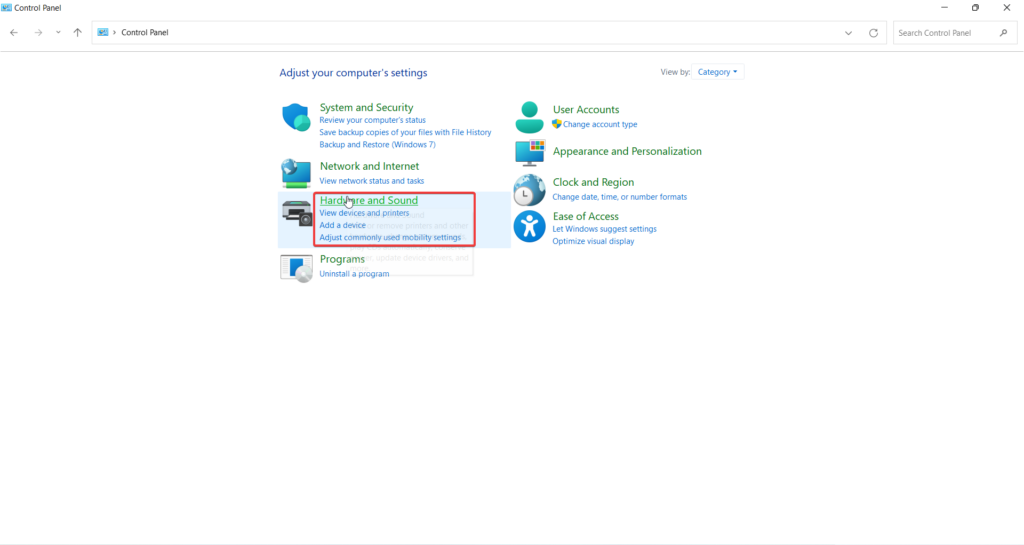Click View devices and printers
Image resolution: width=1024 pixels, height=545 pixels.
pyautogui.click(x=364, y=213)
